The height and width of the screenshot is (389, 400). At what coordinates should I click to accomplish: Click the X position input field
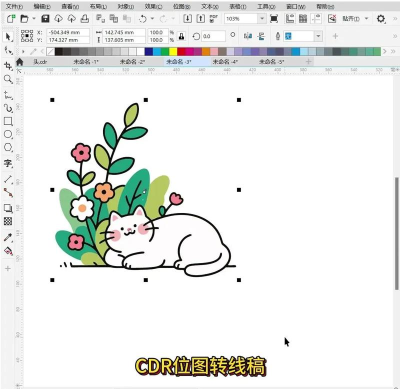click(x=68, y=32)
